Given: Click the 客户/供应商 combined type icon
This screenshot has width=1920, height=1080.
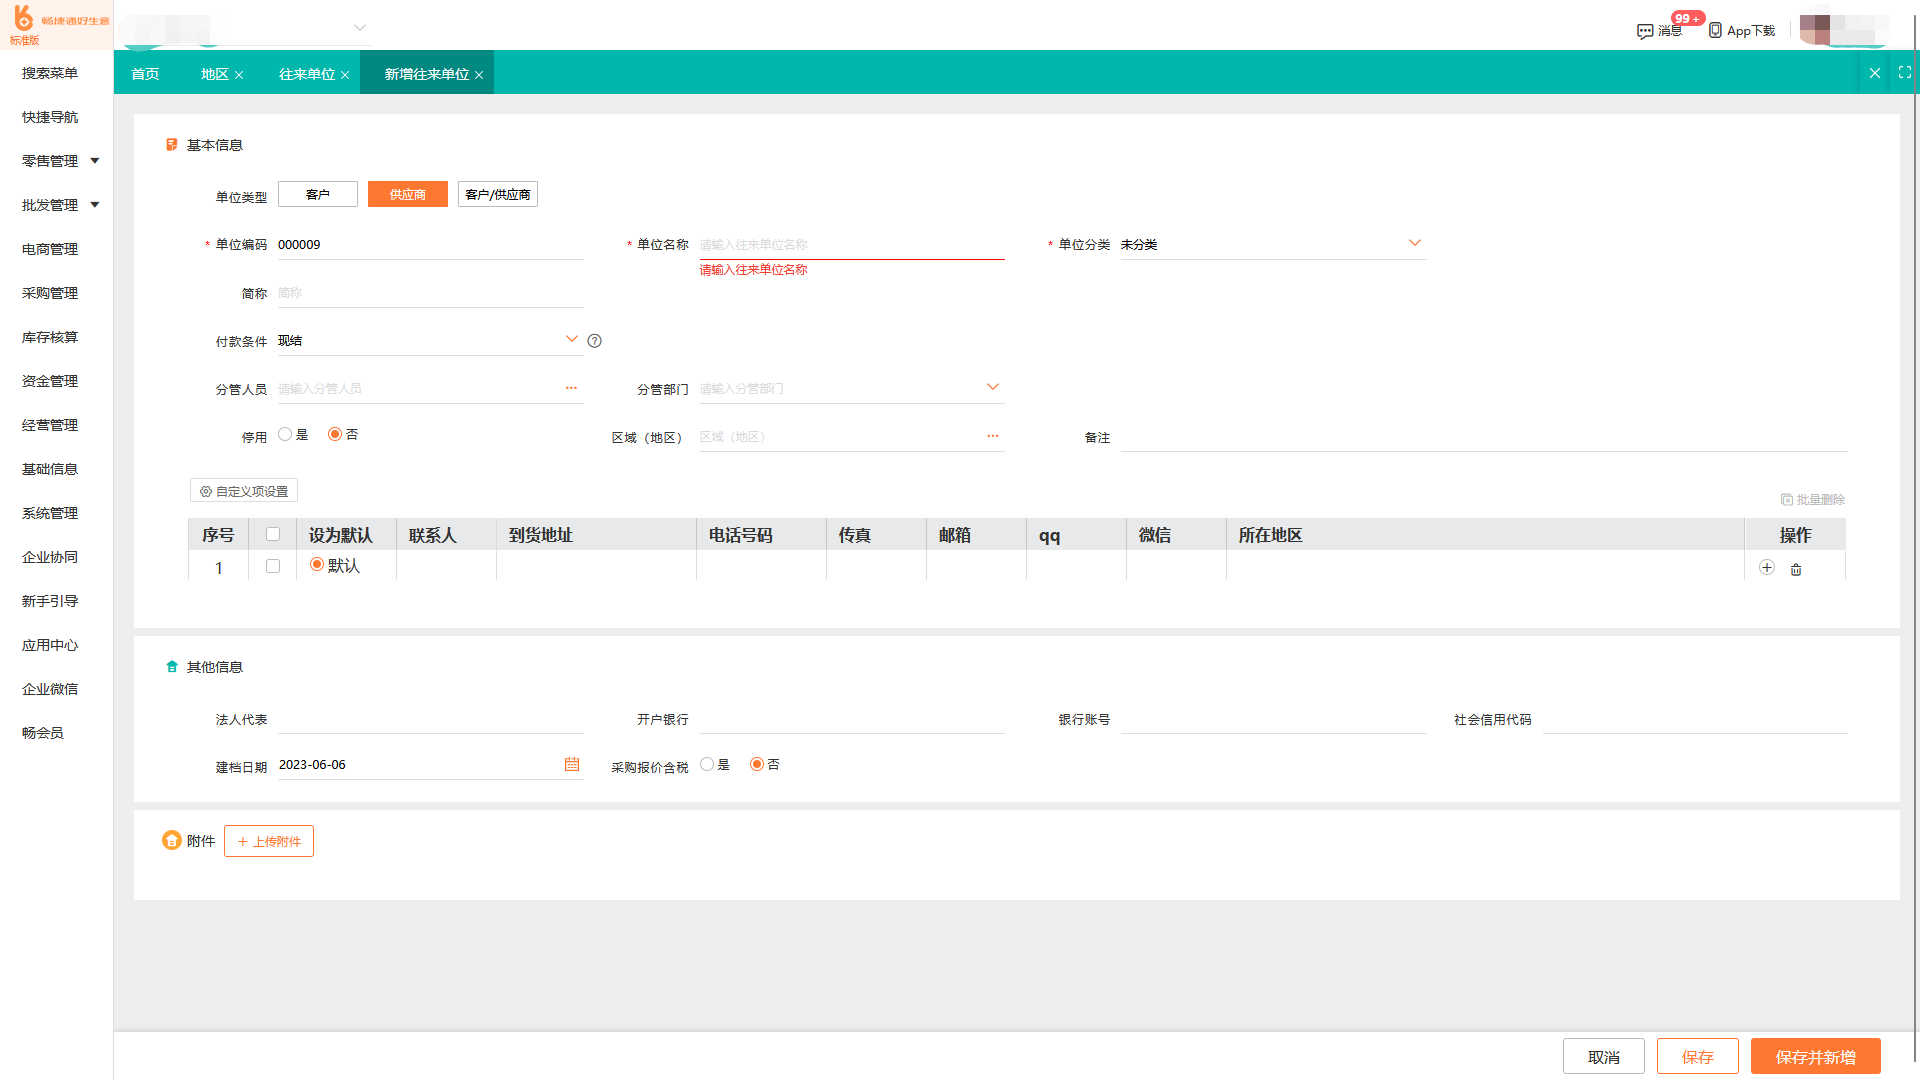Looking at the screenshot, I should pos(498,195).
